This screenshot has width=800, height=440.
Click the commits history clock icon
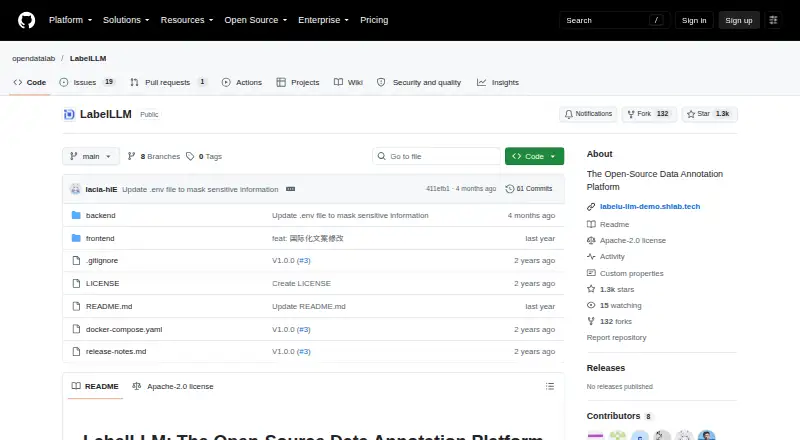pos(509,189)
